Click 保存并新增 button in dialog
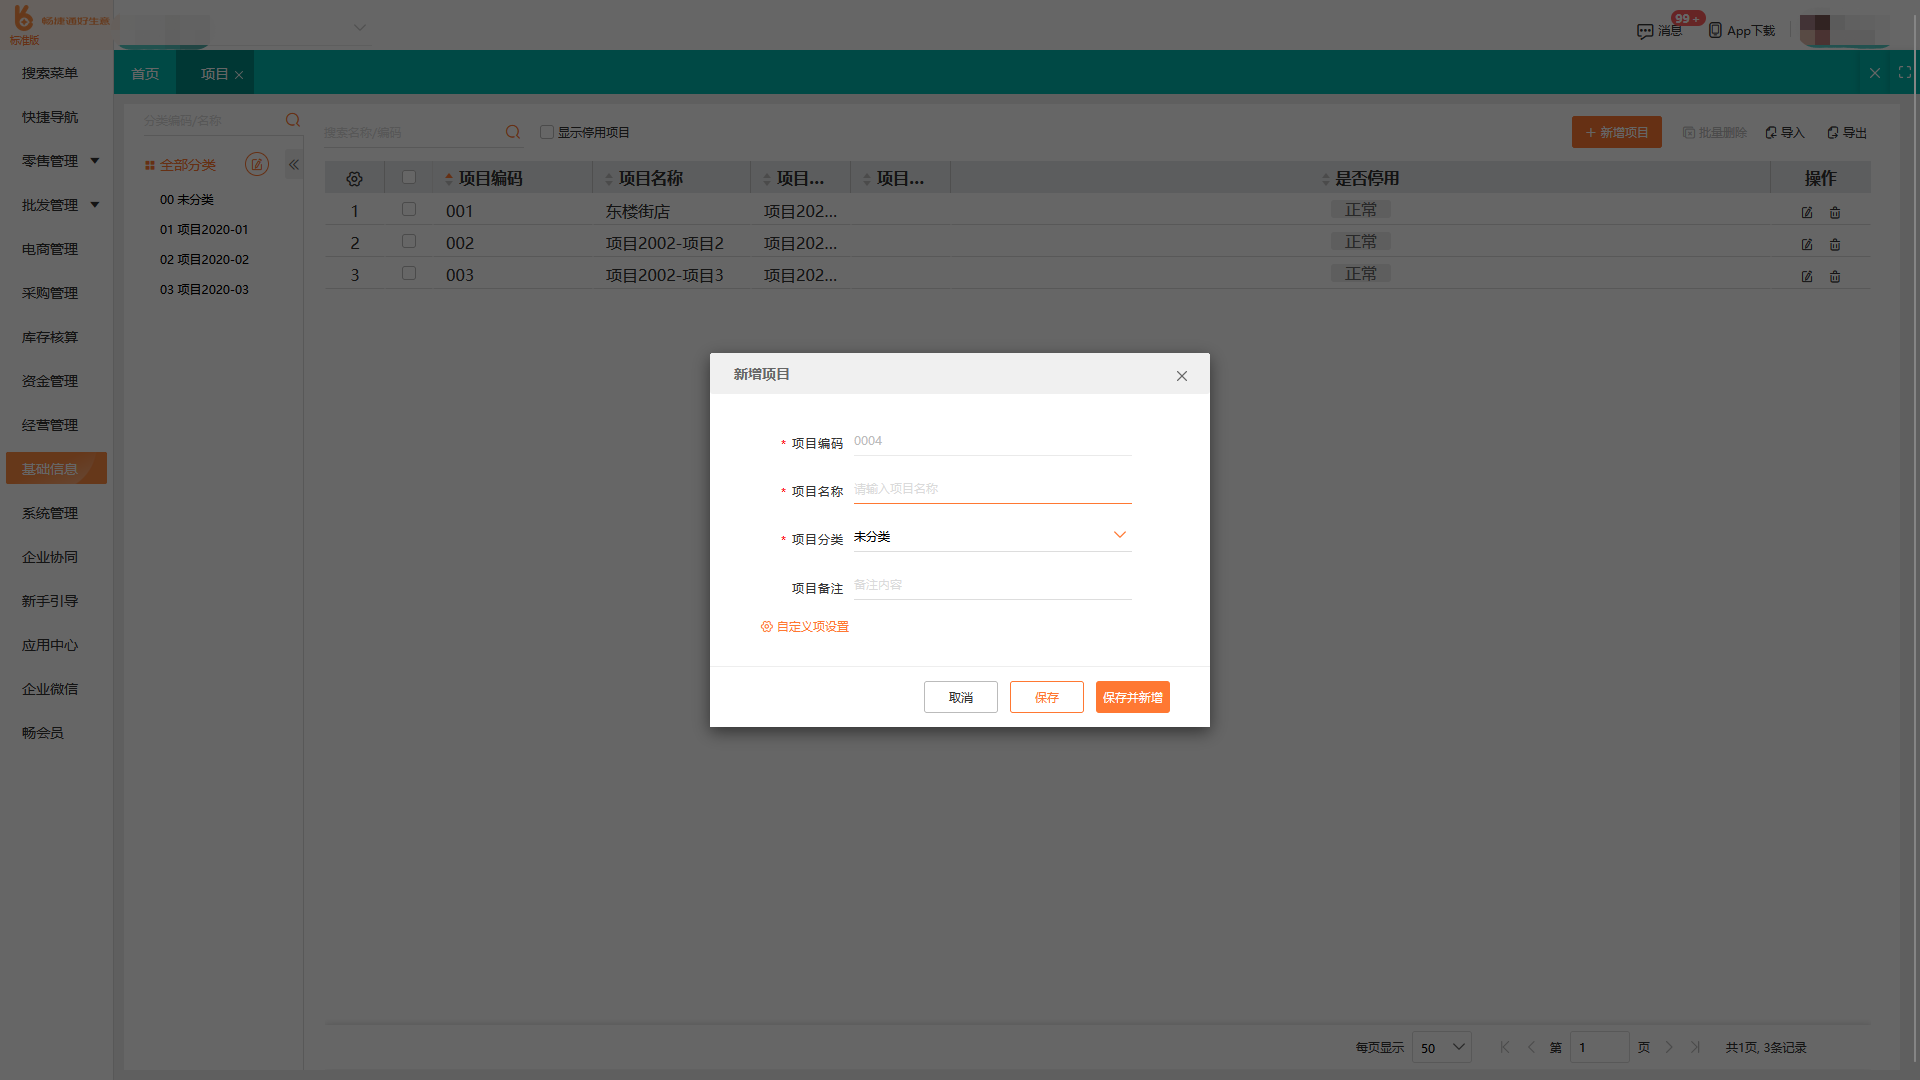The width and height of the screenshot is (1920, 1080). coord(1133,696)
